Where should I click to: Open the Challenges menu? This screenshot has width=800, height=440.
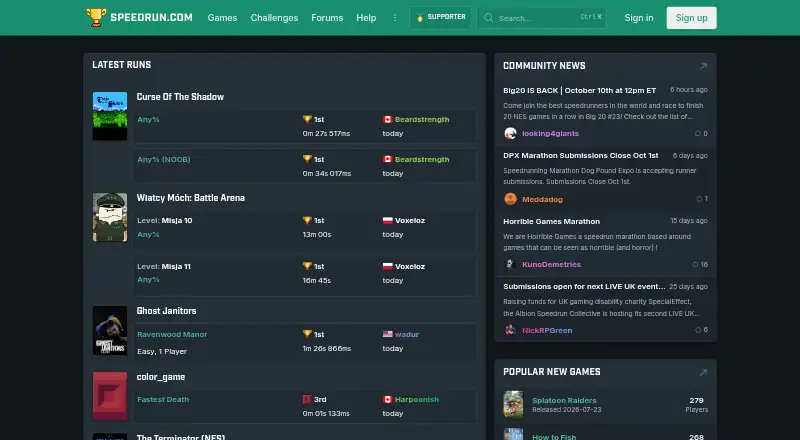click(x=274, y=18)
